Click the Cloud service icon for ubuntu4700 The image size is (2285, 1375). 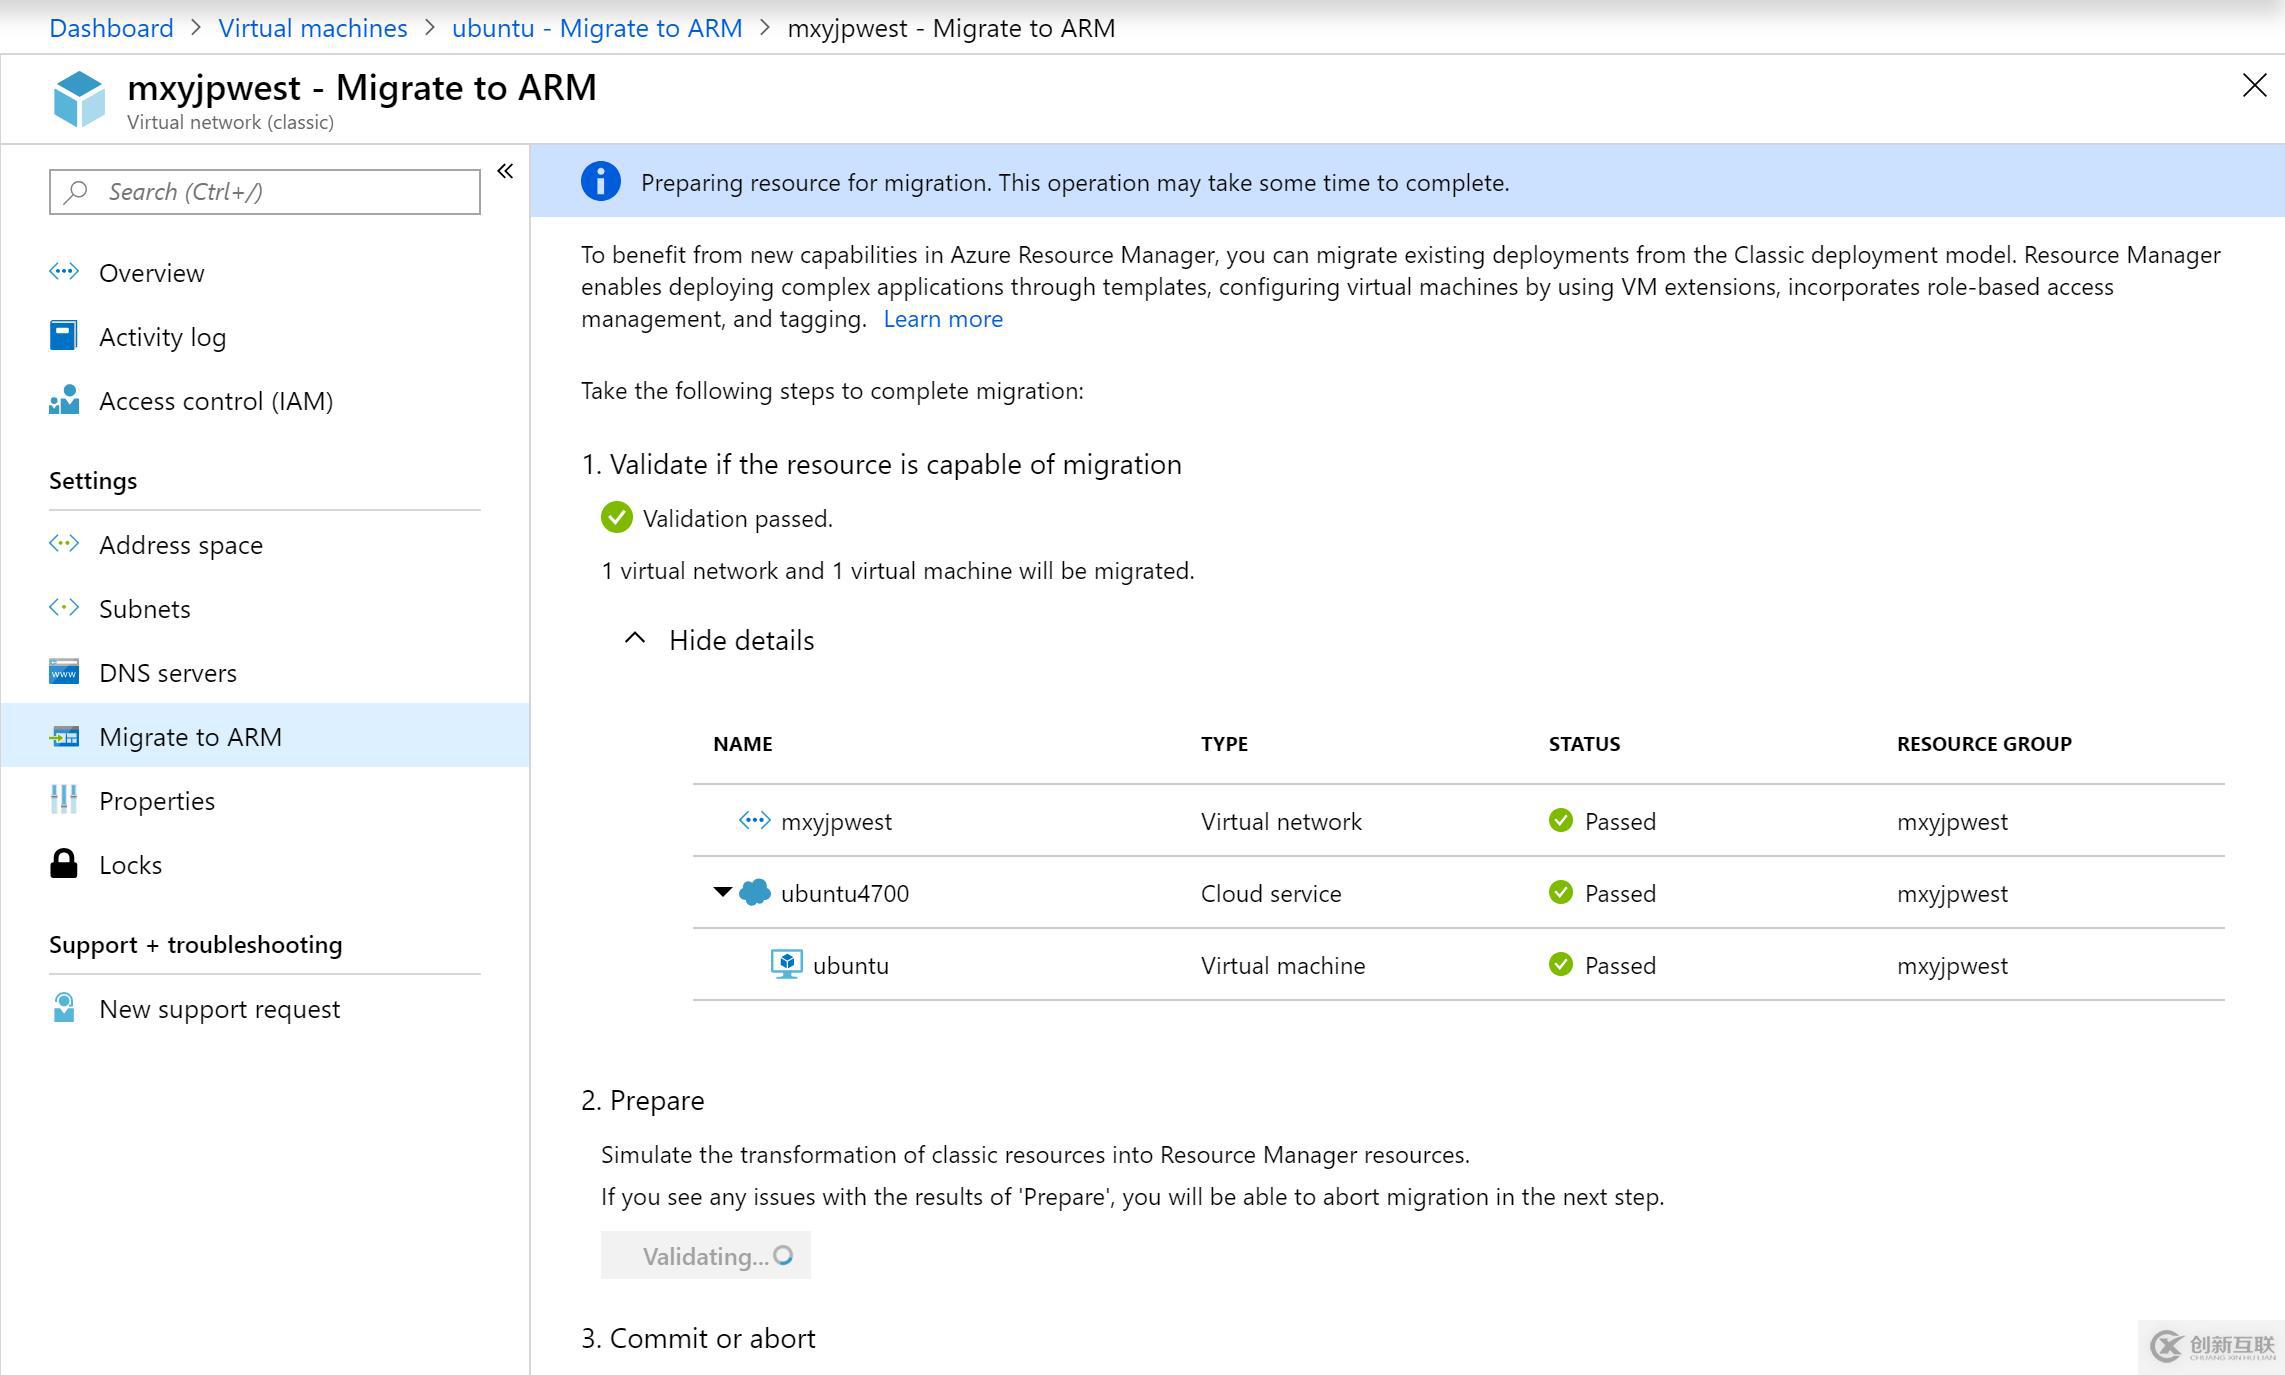click(757, 892)
